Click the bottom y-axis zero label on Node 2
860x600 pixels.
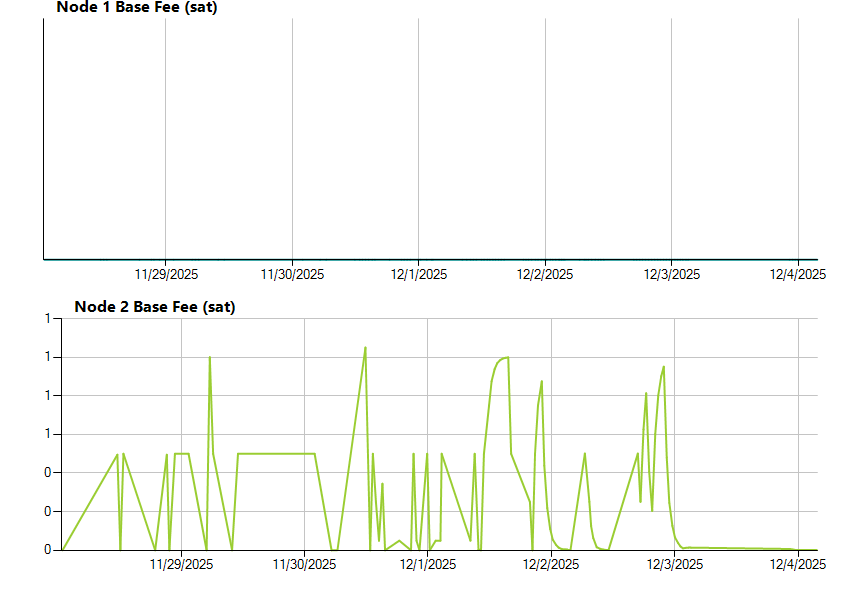tap(46, 550)
